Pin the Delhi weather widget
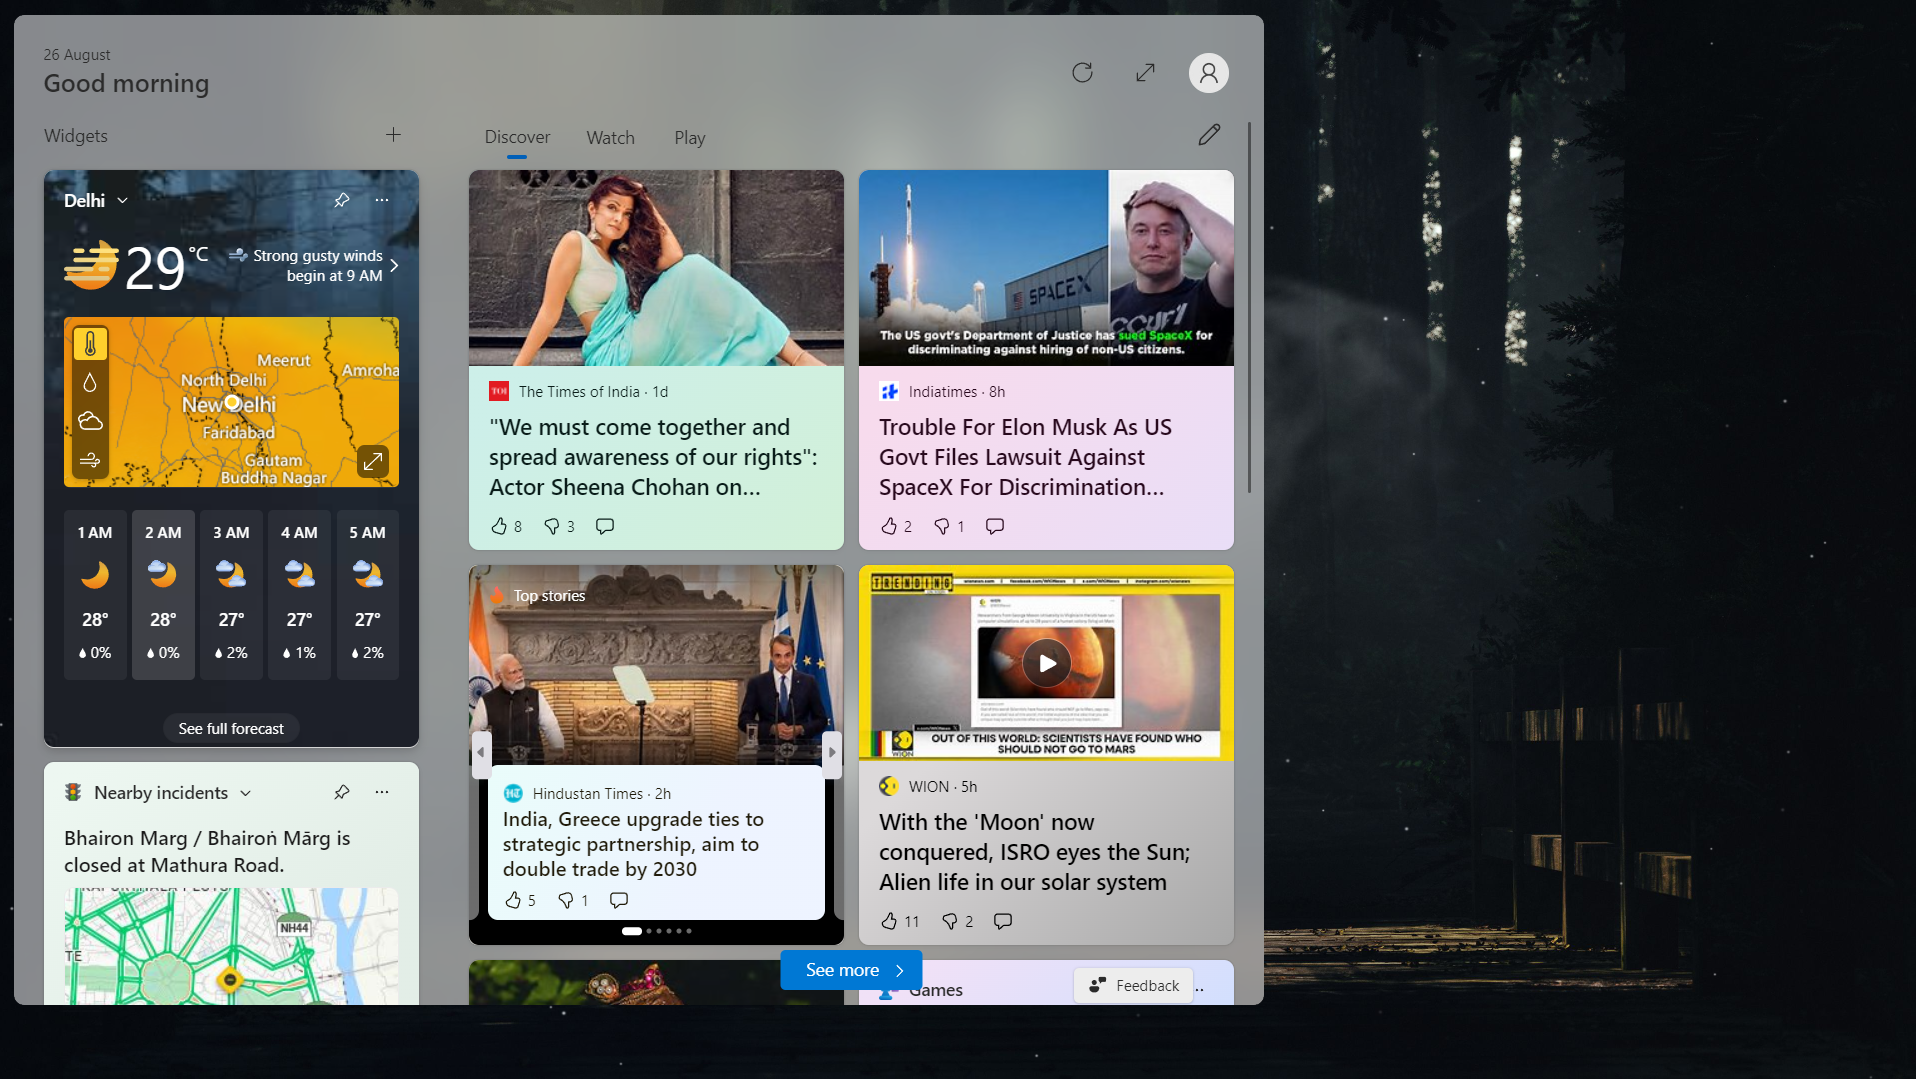The height and width of the screenshot is (1079, 1916). coord(341,200)
